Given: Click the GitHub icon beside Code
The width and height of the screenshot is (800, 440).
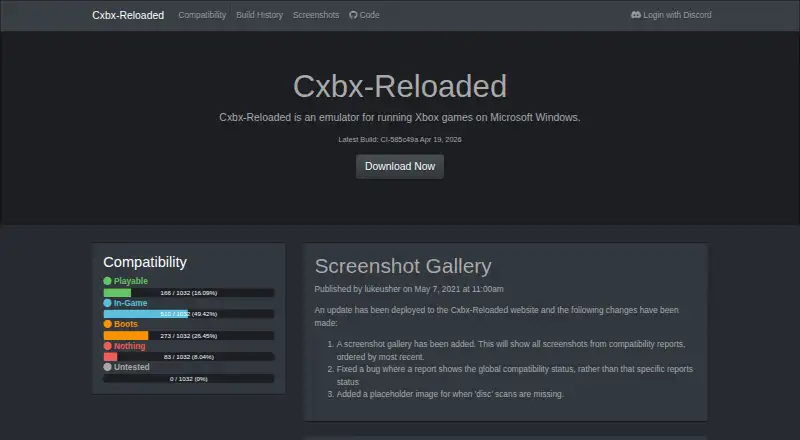Looking at the screenshot, I should click(353, 15).
